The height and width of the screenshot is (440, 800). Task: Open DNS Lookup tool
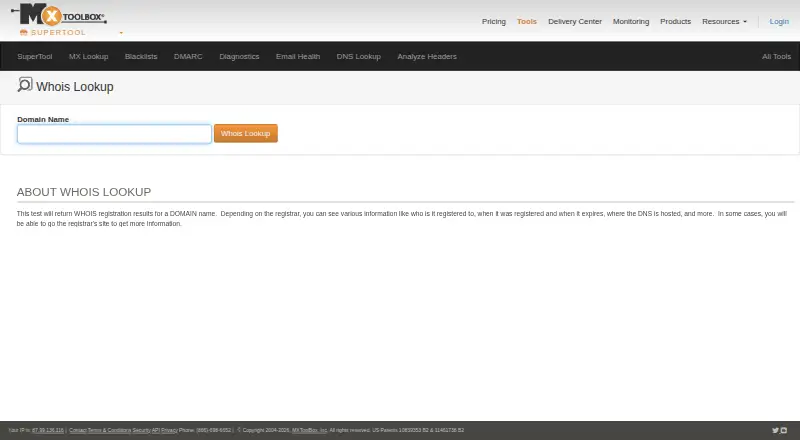pyautogui.click(x=359, y=57)
